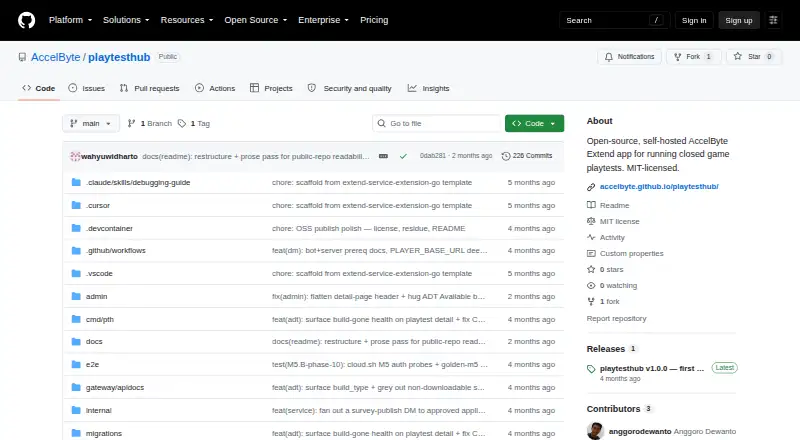Viewport: 800px width, 440px height.
Task: Open the playtesthub repository name link
Action: click(x=119, y=57)
